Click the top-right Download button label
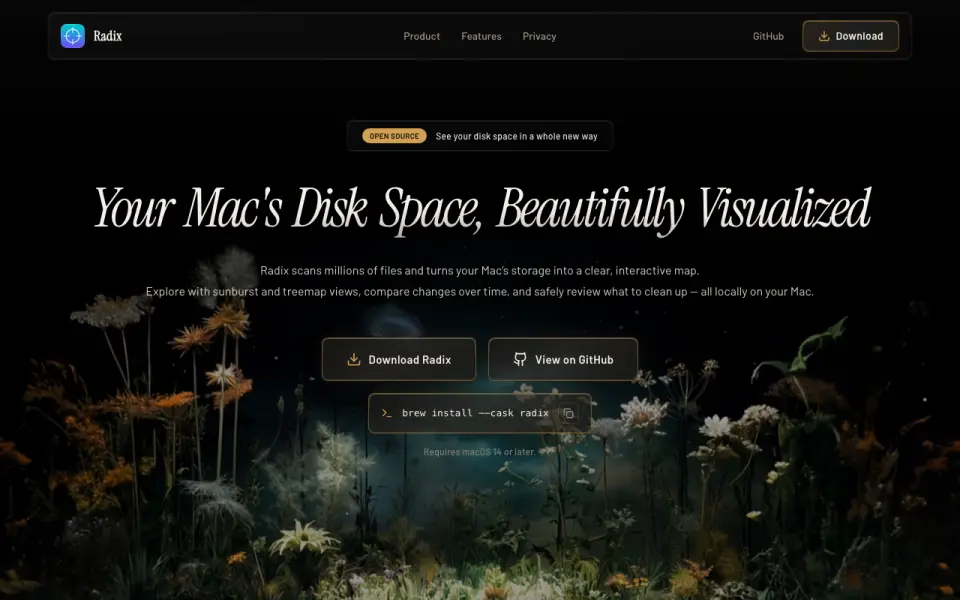Image resolution: width=960 pixels, height=600 pixels. click(859, 36)
